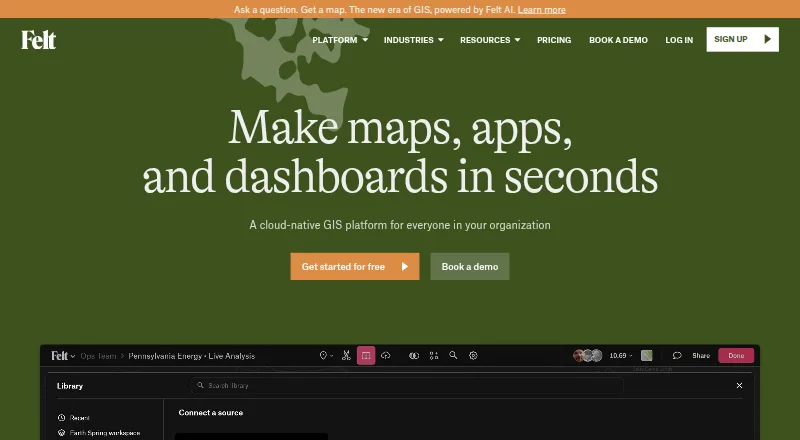Click the Book a demo button below the headline
The width and height of the screenshot is (800, 440).
[x=469, y=266]
